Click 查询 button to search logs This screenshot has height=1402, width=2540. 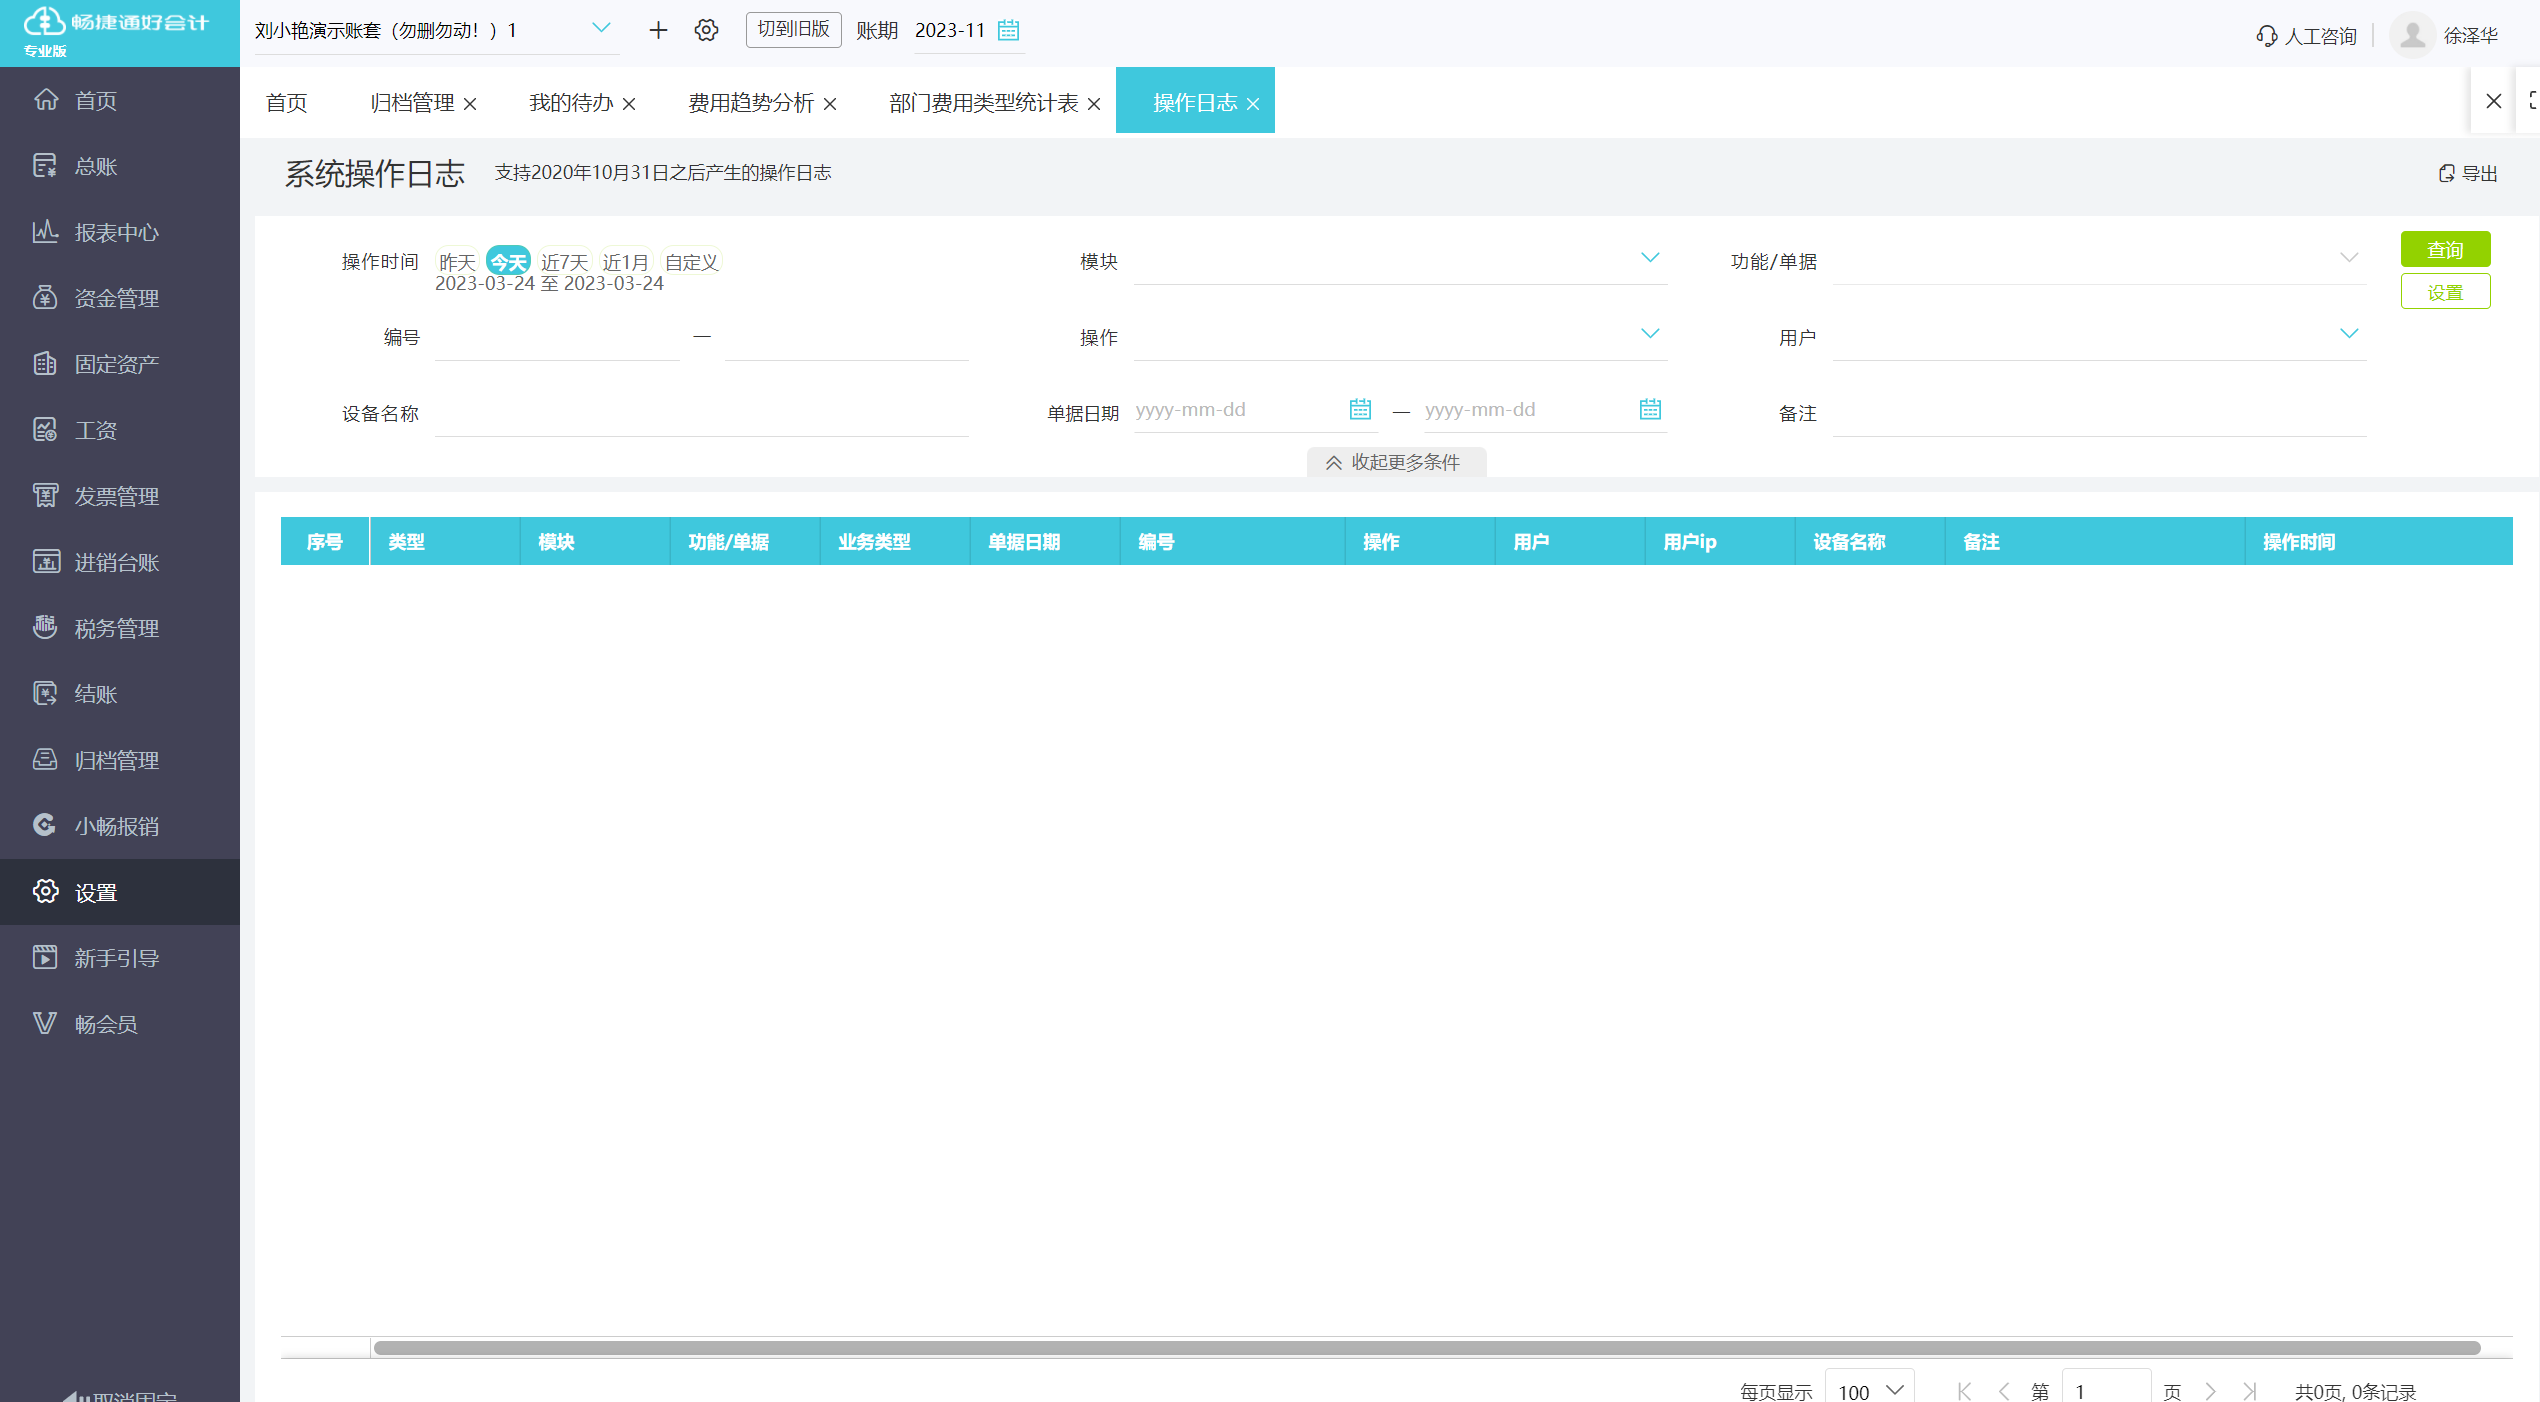tap(2445, 249)
